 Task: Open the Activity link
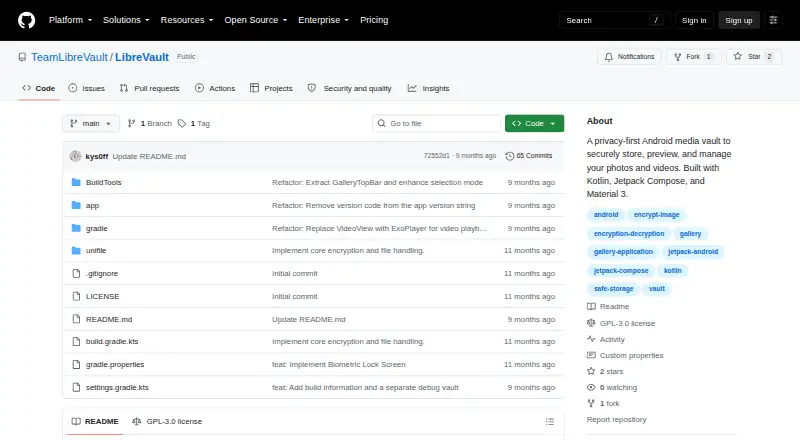606,339
